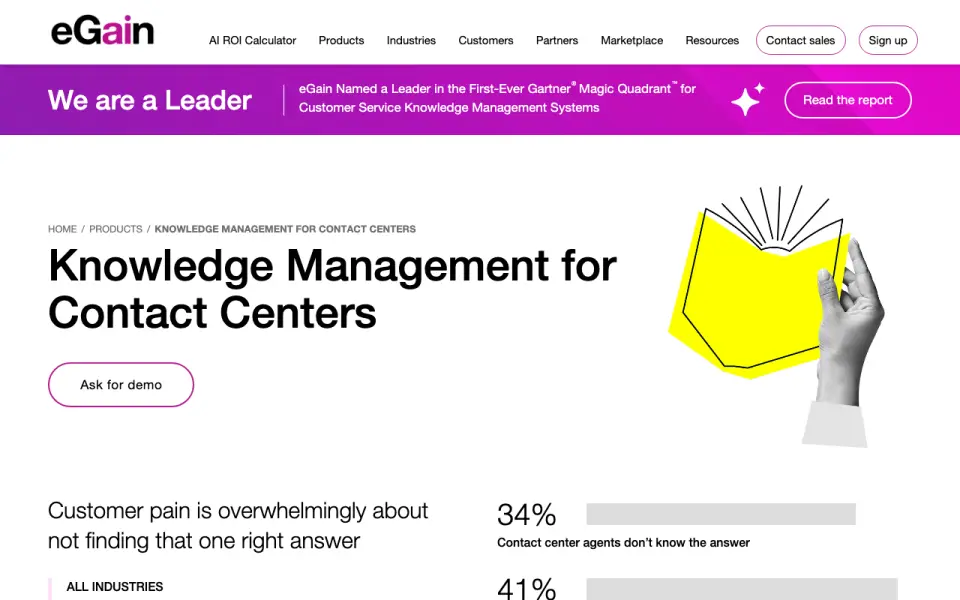
Task: Go to HOME breadcrumb link
Action: tap(62, 229)
